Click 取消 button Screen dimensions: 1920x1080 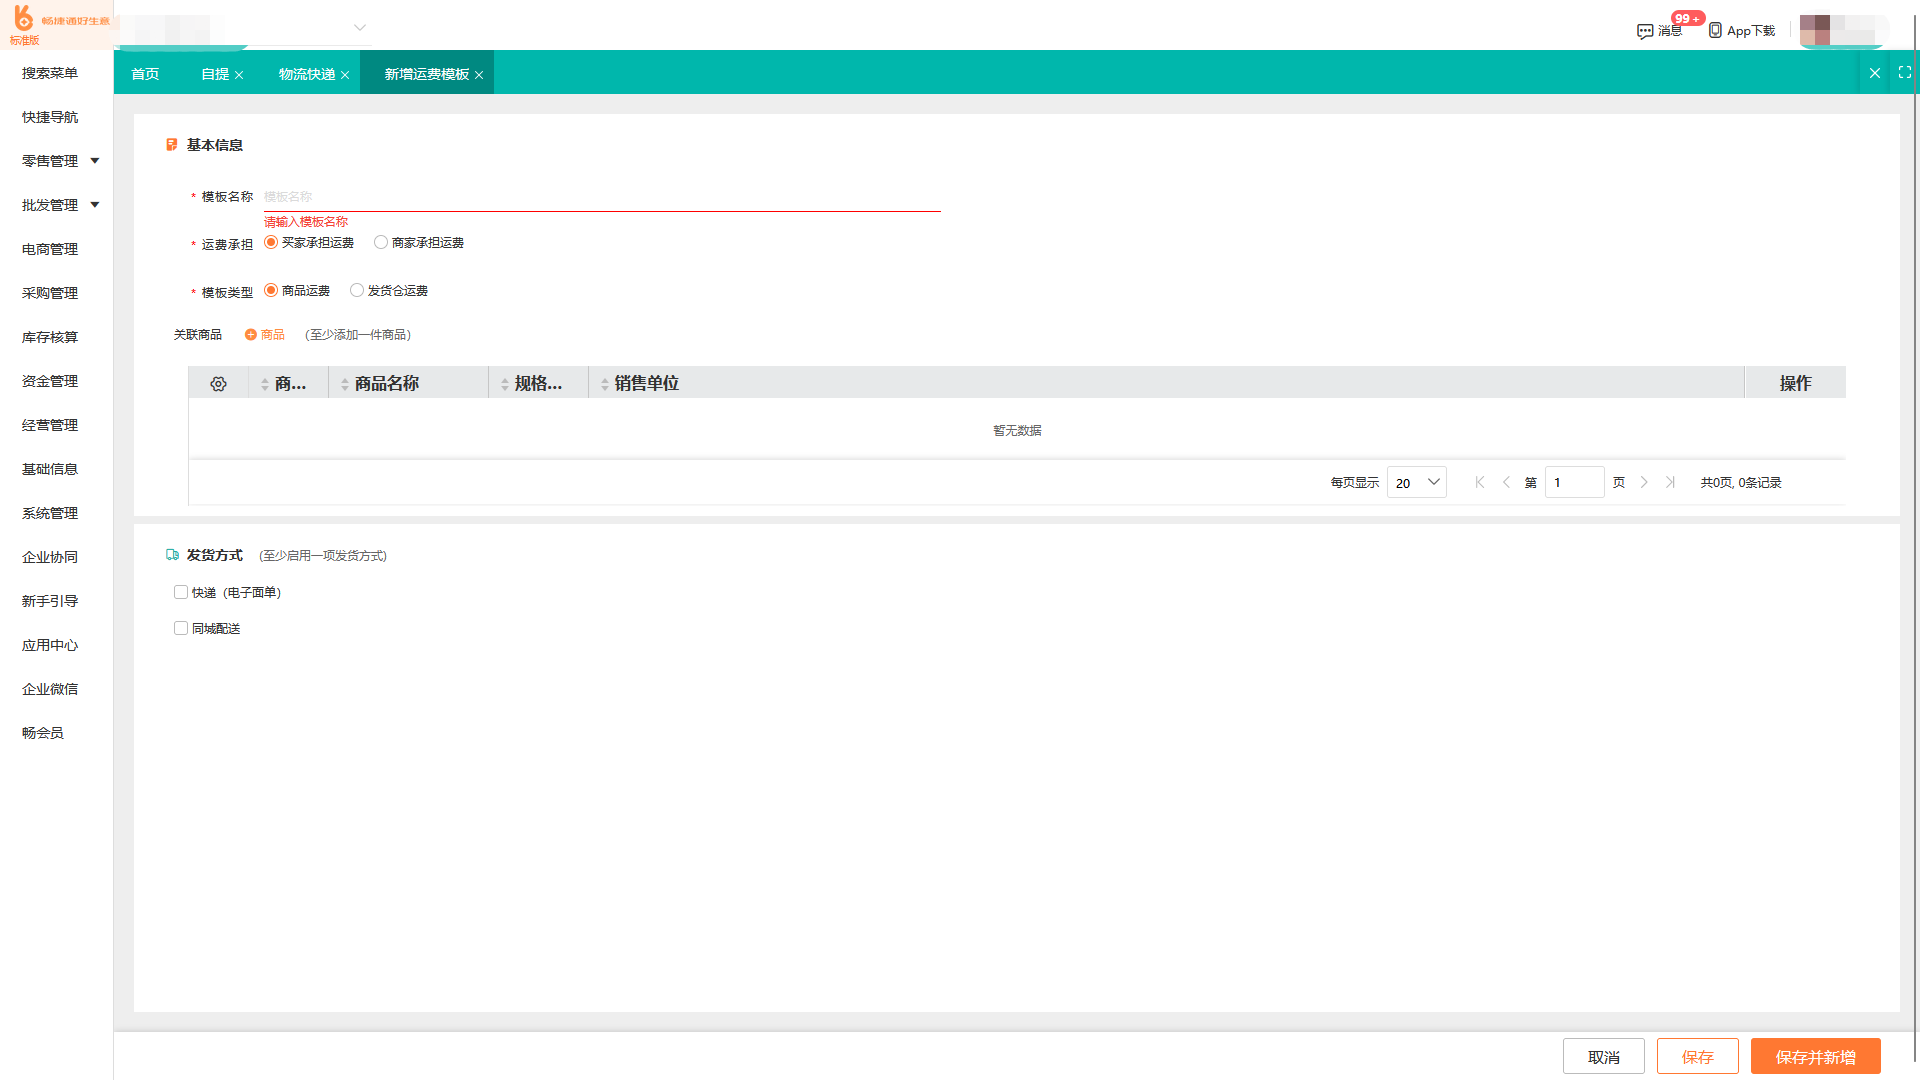1606,1055
